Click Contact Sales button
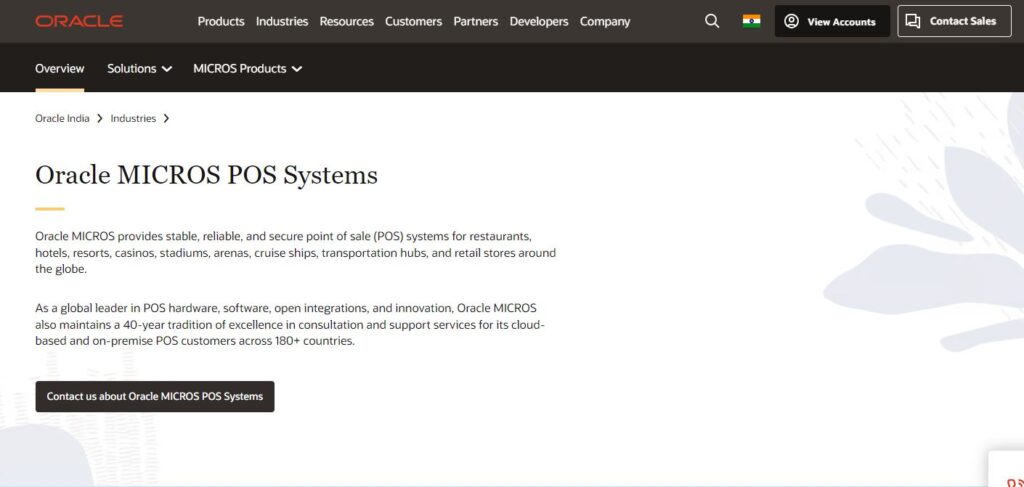Image resolution: width=1024 pixels, height=487 pixels. 954,22
